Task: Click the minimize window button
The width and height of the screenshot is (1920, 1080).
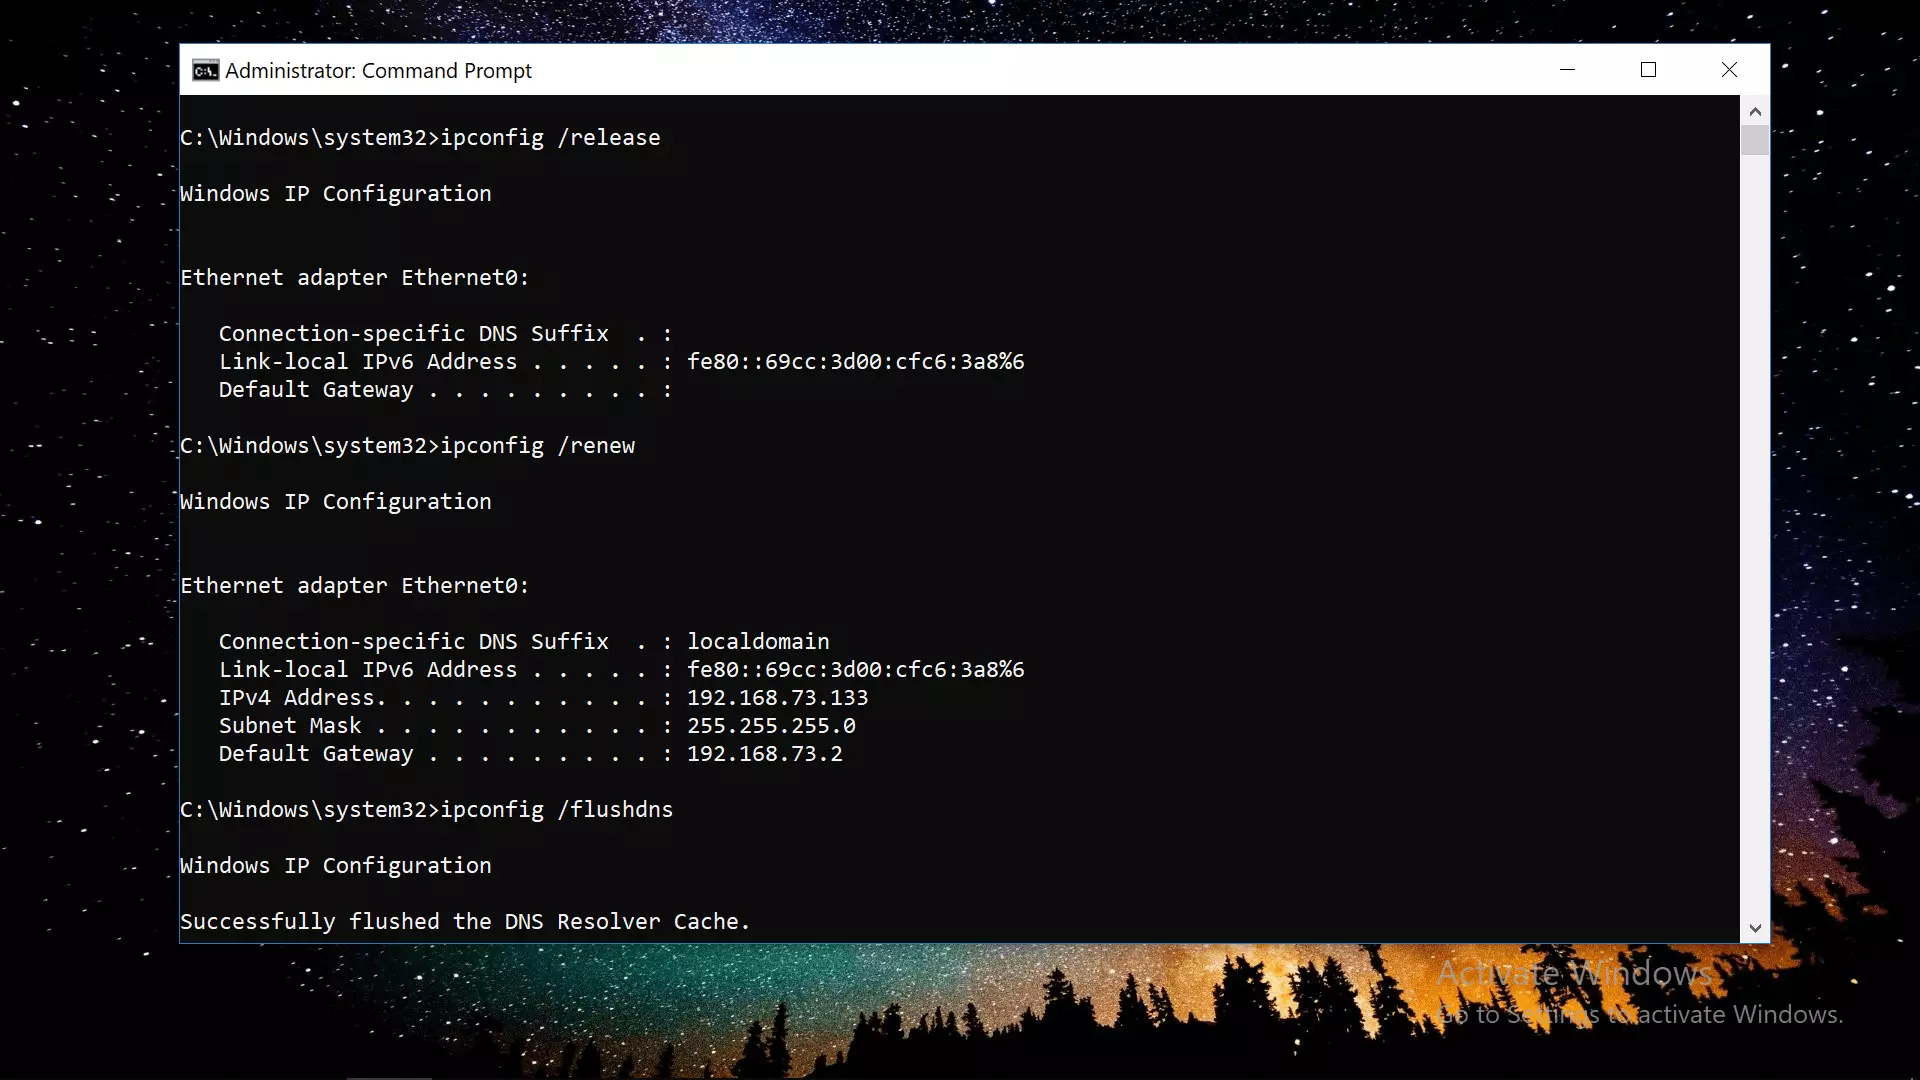Action: click(1568, 69)
